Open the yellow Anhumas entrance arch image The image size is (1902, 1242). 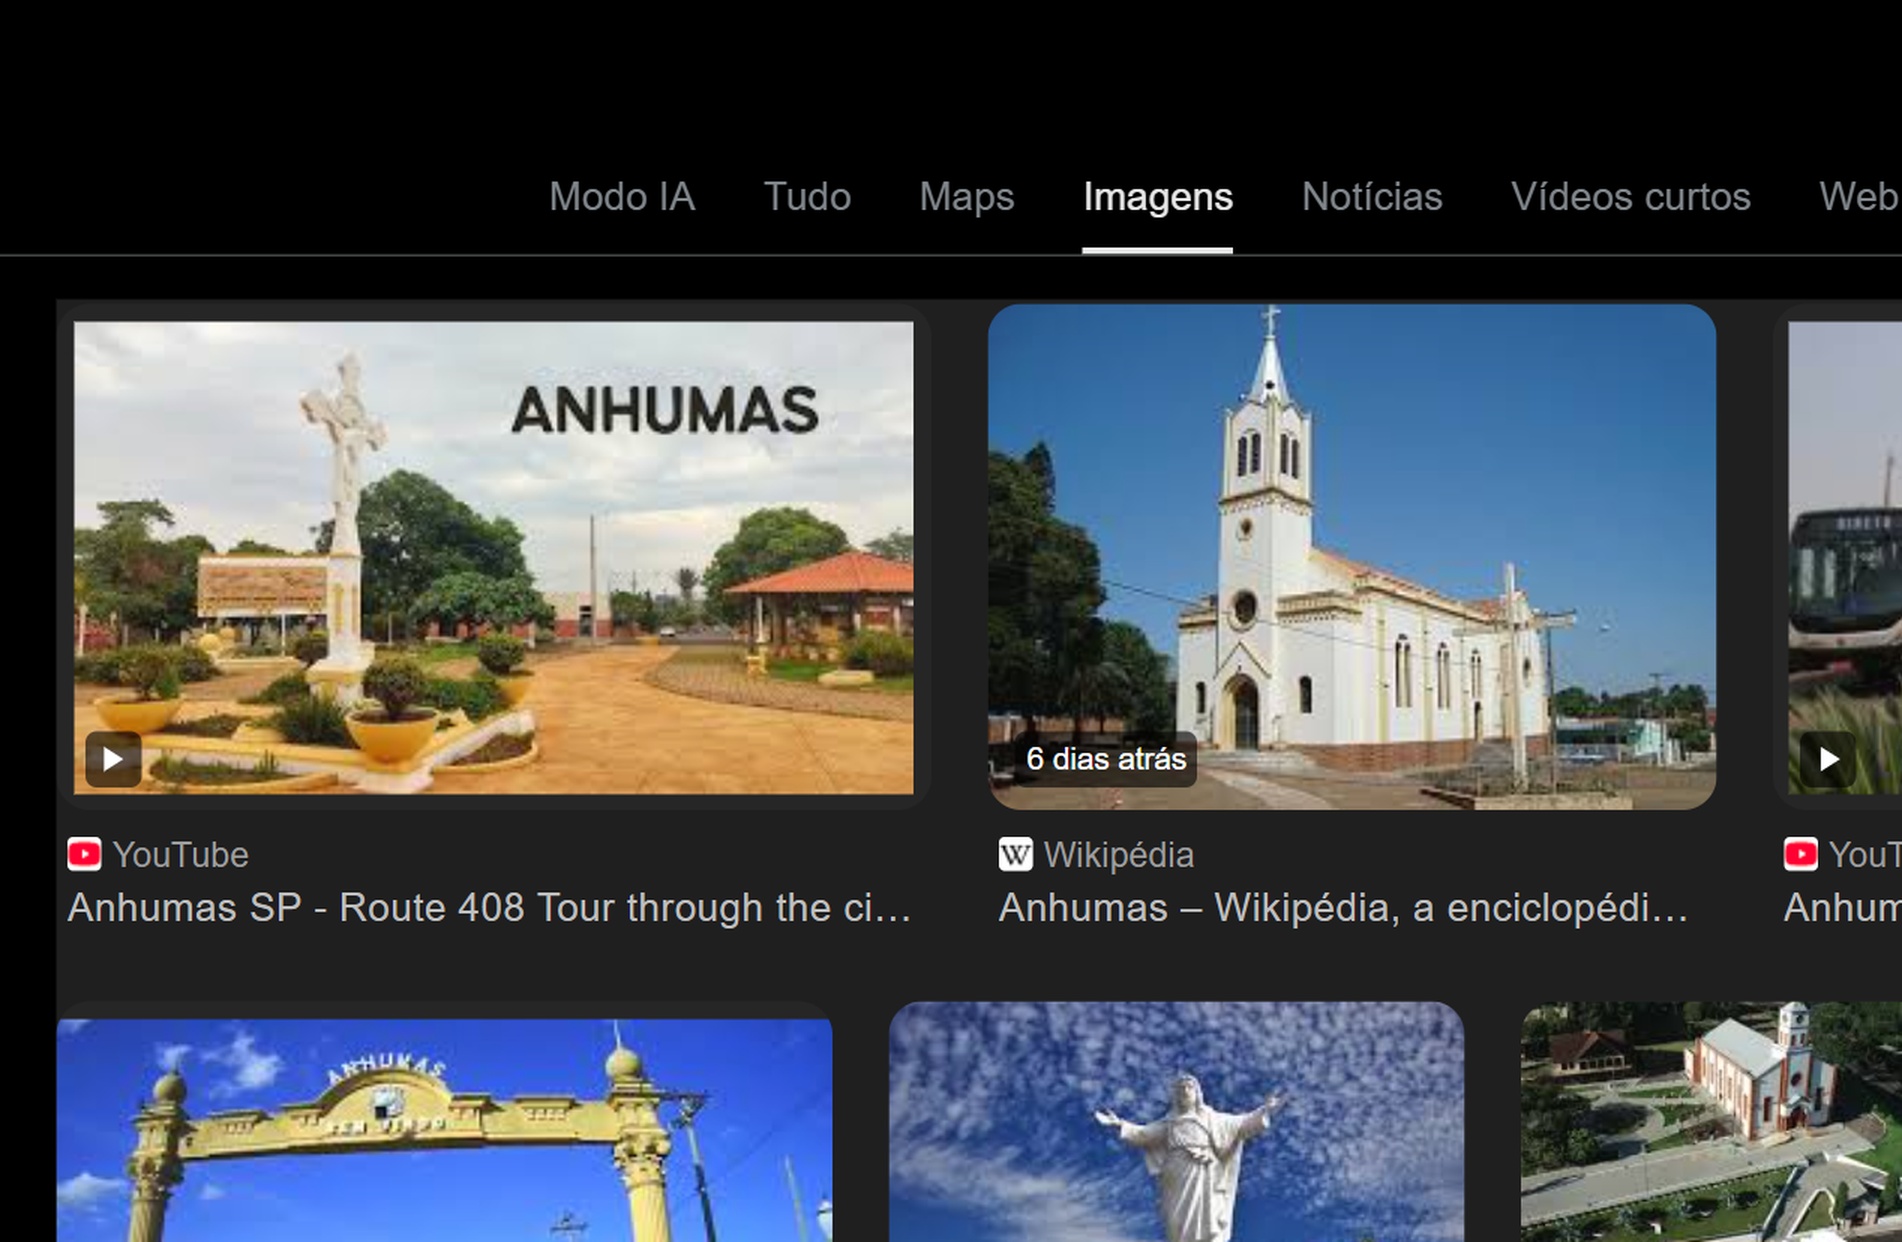(x=444, y=1130)
